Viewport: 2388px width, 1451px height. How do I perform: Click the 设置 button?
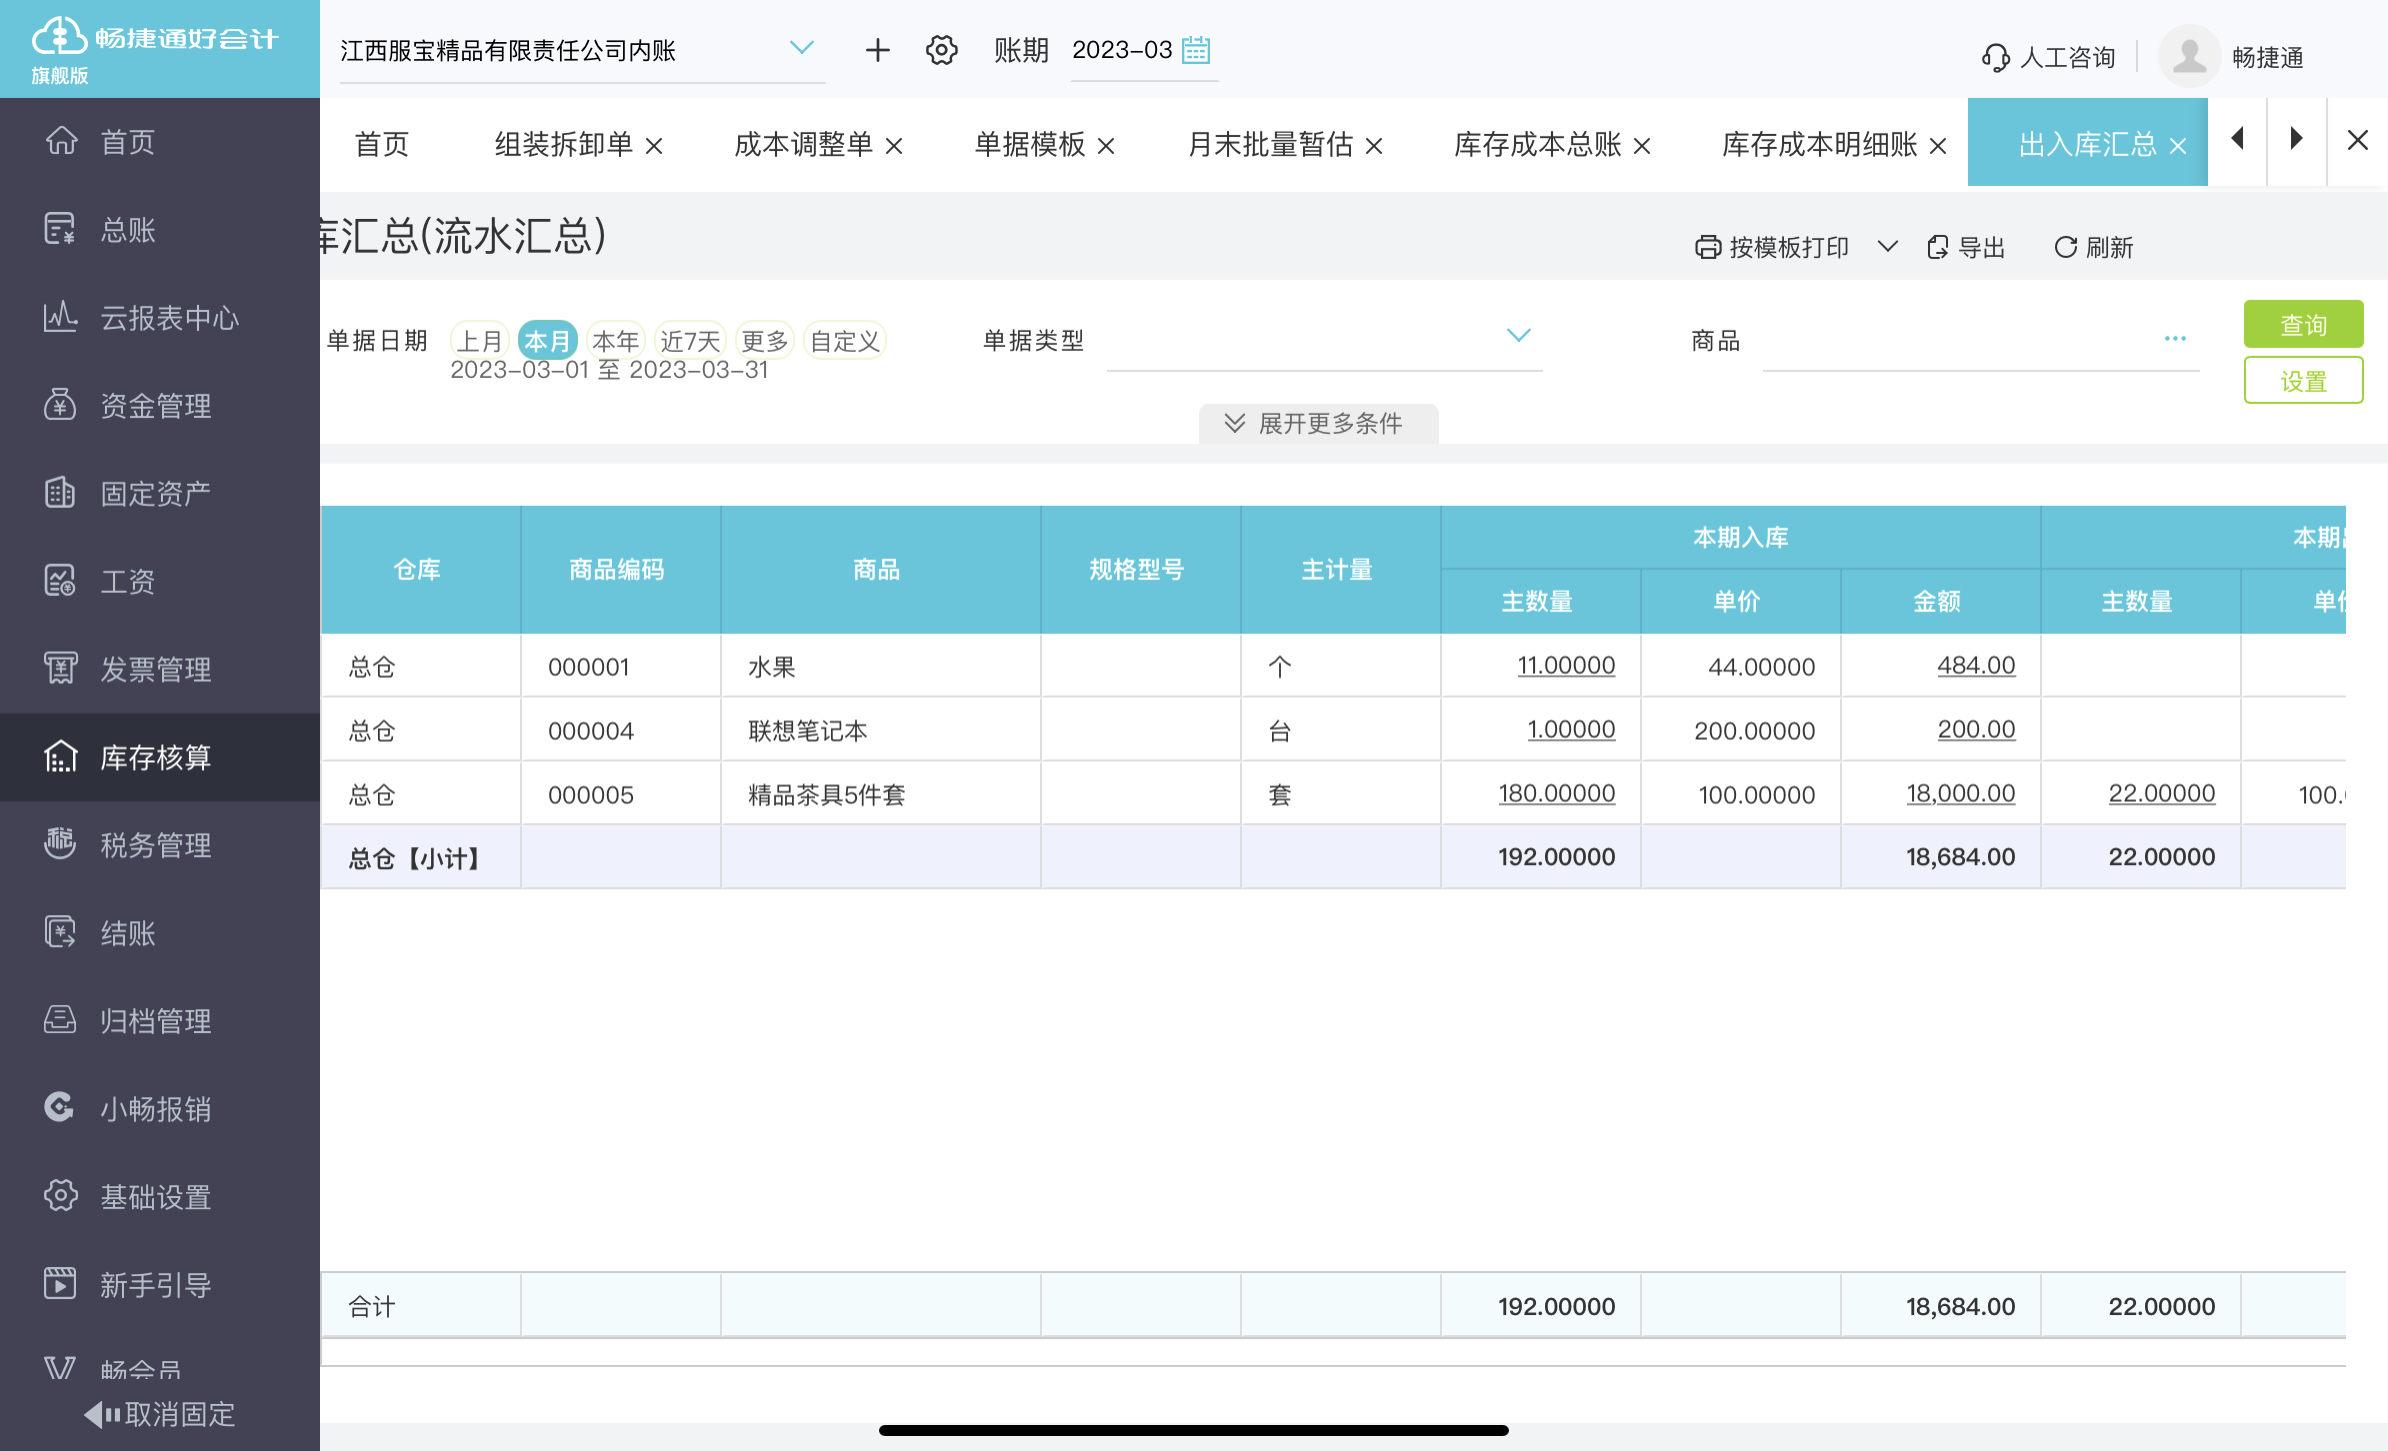2303,379
